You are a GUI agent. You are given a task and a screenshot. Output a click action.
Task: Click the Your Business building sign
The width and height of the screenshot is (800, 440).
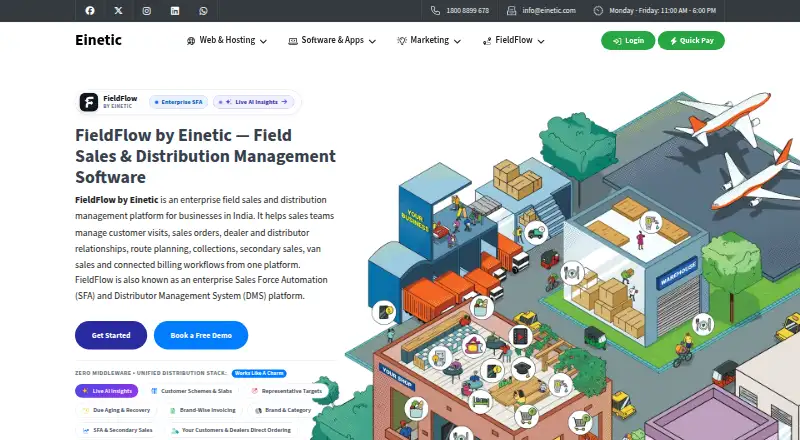(415, 221)
